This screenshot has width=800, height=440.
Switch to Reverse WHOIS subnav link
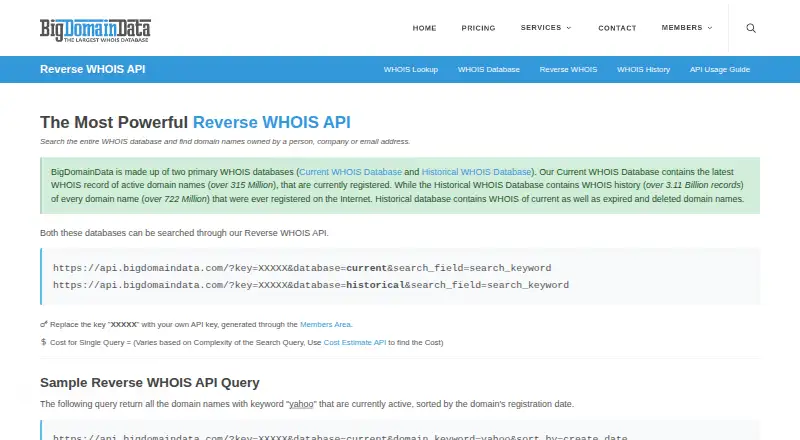pyautogui.click(x=568, y=69)
